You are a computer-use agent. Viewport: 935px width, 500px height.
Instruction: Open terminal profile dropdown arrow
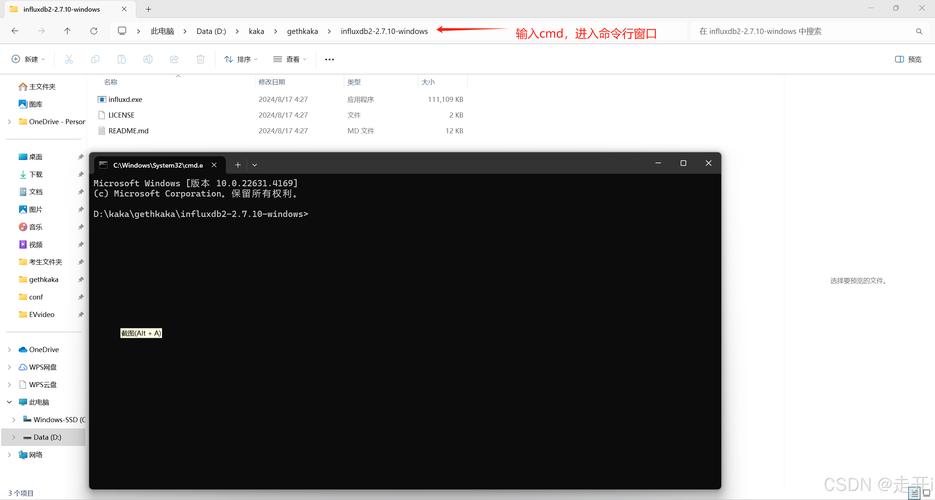click(x=255, y=164)
